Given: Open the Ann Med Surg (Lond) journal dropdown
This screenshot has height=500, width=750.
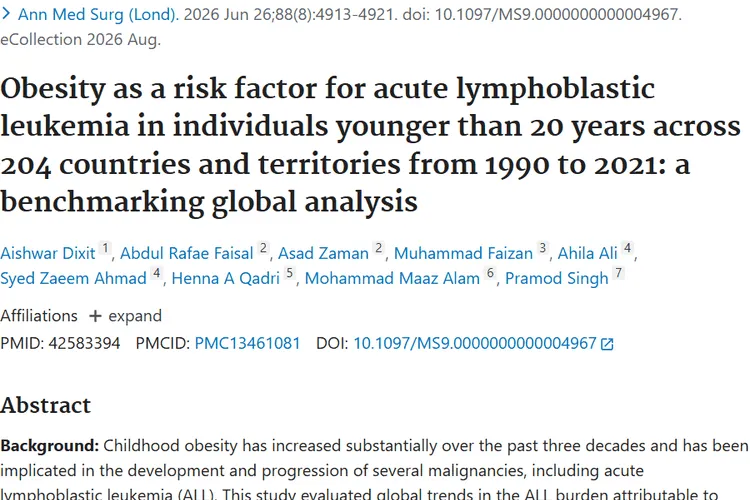Looking at the screenshot, I should 97,14.
